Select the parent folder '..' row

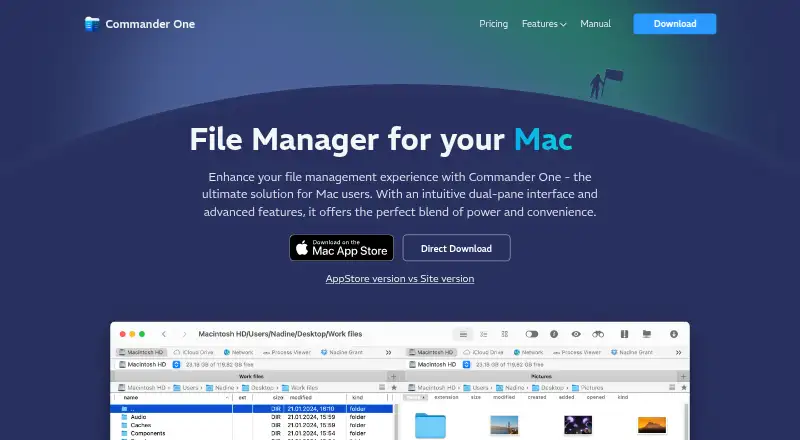[252, 409]
